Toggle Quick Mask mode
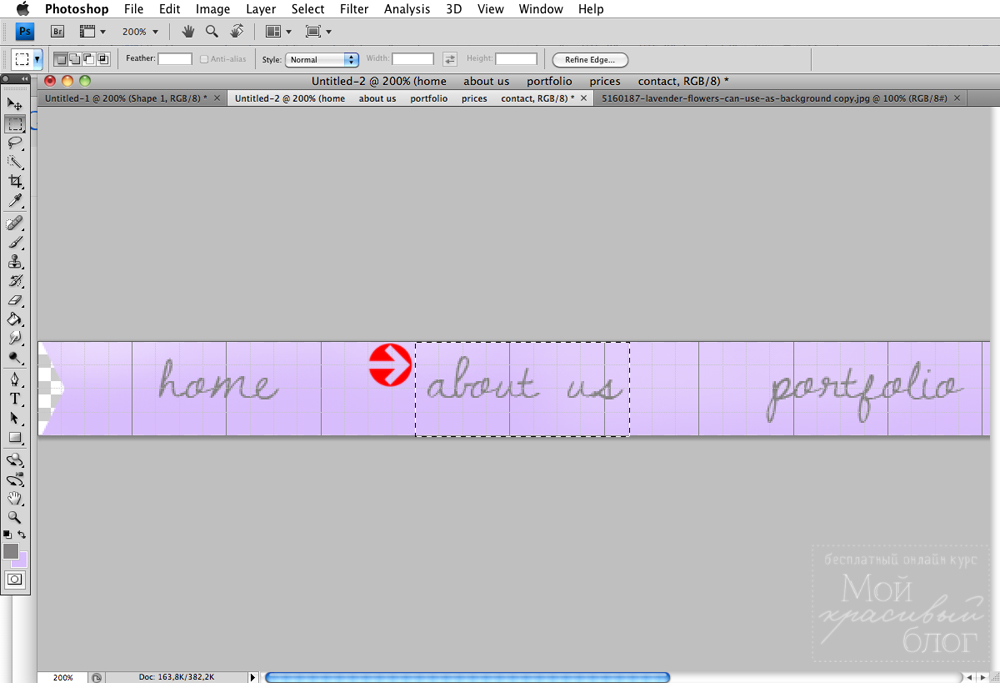The width and height of the screenshot is (1000, 683). click(15, 579)
